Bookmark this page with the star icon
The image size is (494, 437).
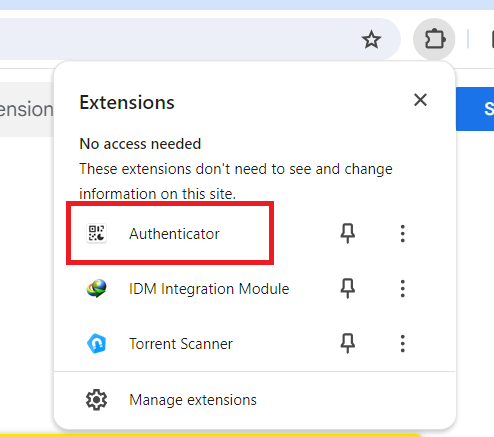[x=371, y=40]
